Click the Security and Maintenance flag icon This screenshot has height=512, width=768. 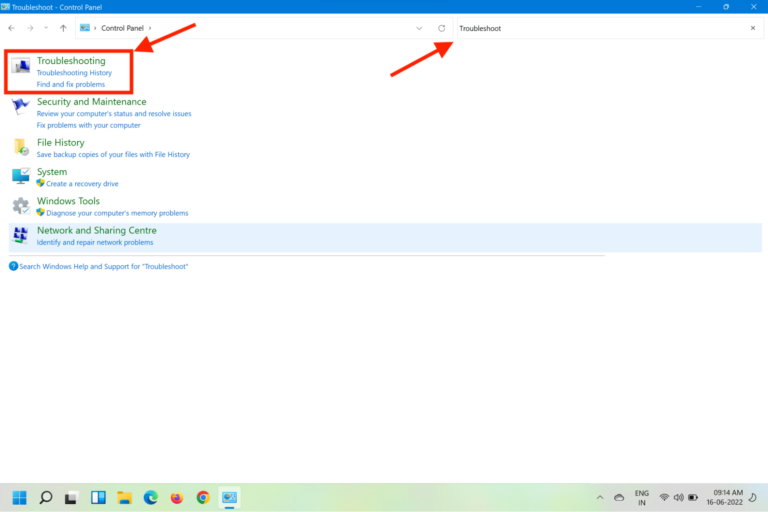pyautogui.click(x=21, y=107)
